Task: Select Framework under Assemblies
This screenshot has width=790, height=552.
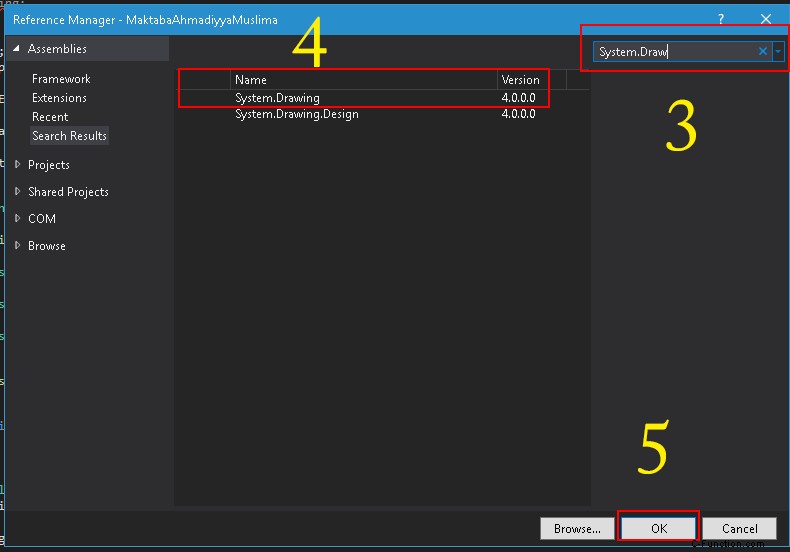Action: [61, 79]
